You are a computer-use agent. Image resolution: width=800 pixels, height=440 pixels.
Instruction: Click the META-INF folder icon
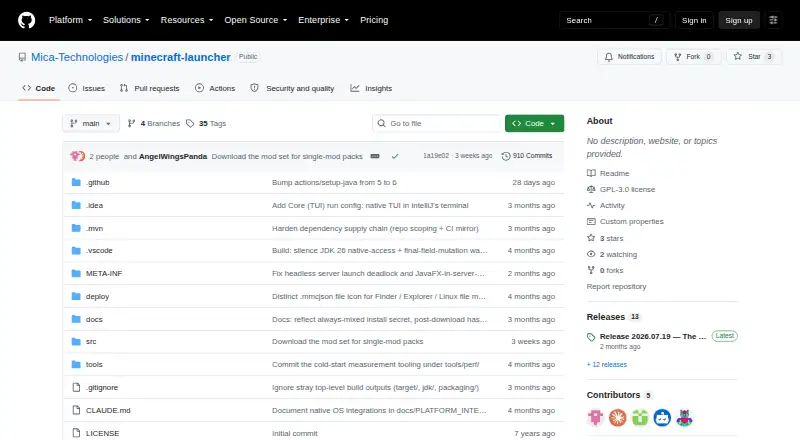pyautogui.click(x=76, y=274)
